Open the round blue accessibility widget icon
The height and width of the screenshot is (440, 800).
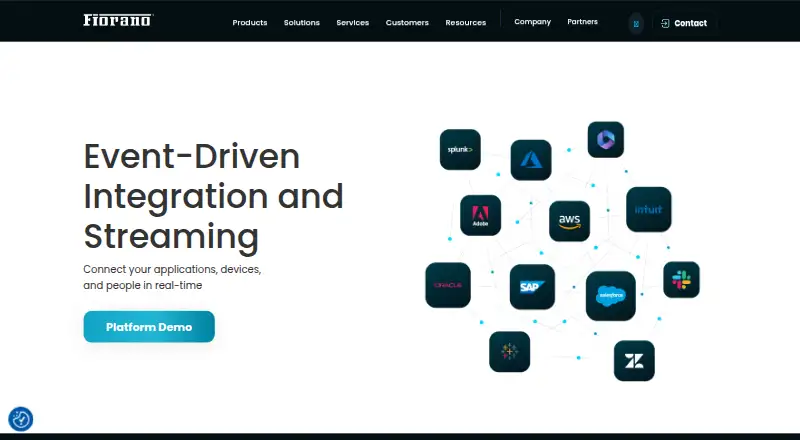pyautogui.click(x=21, y=419)
